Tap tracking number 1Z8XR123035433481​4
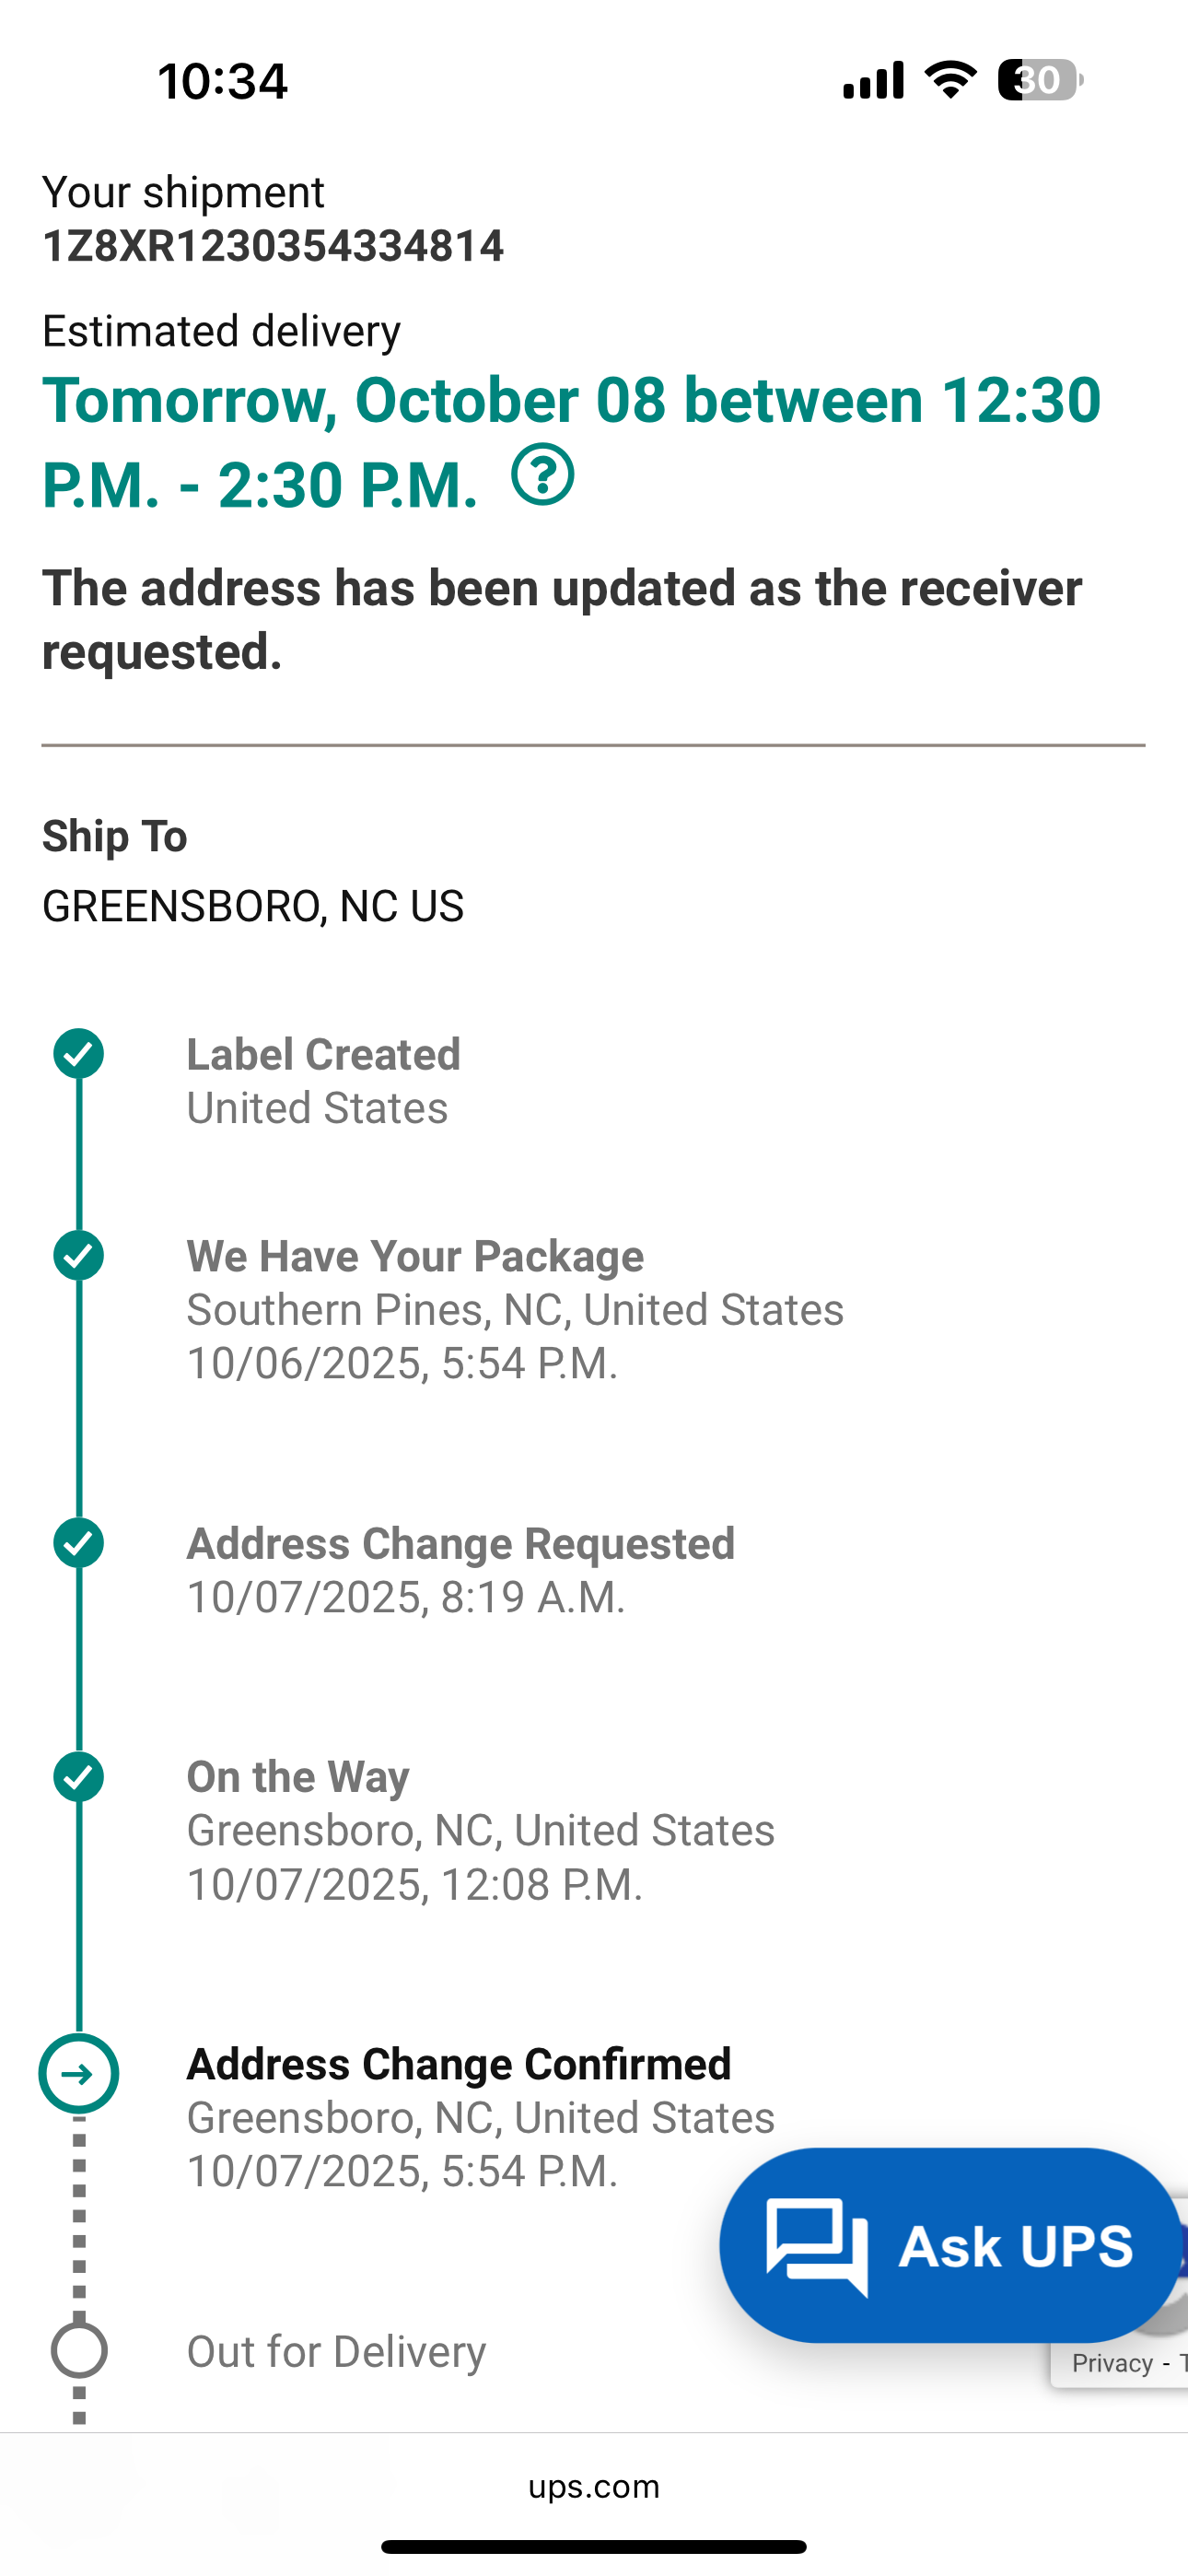Viewport: 1188px width, 2576px height. coord(273,246)
